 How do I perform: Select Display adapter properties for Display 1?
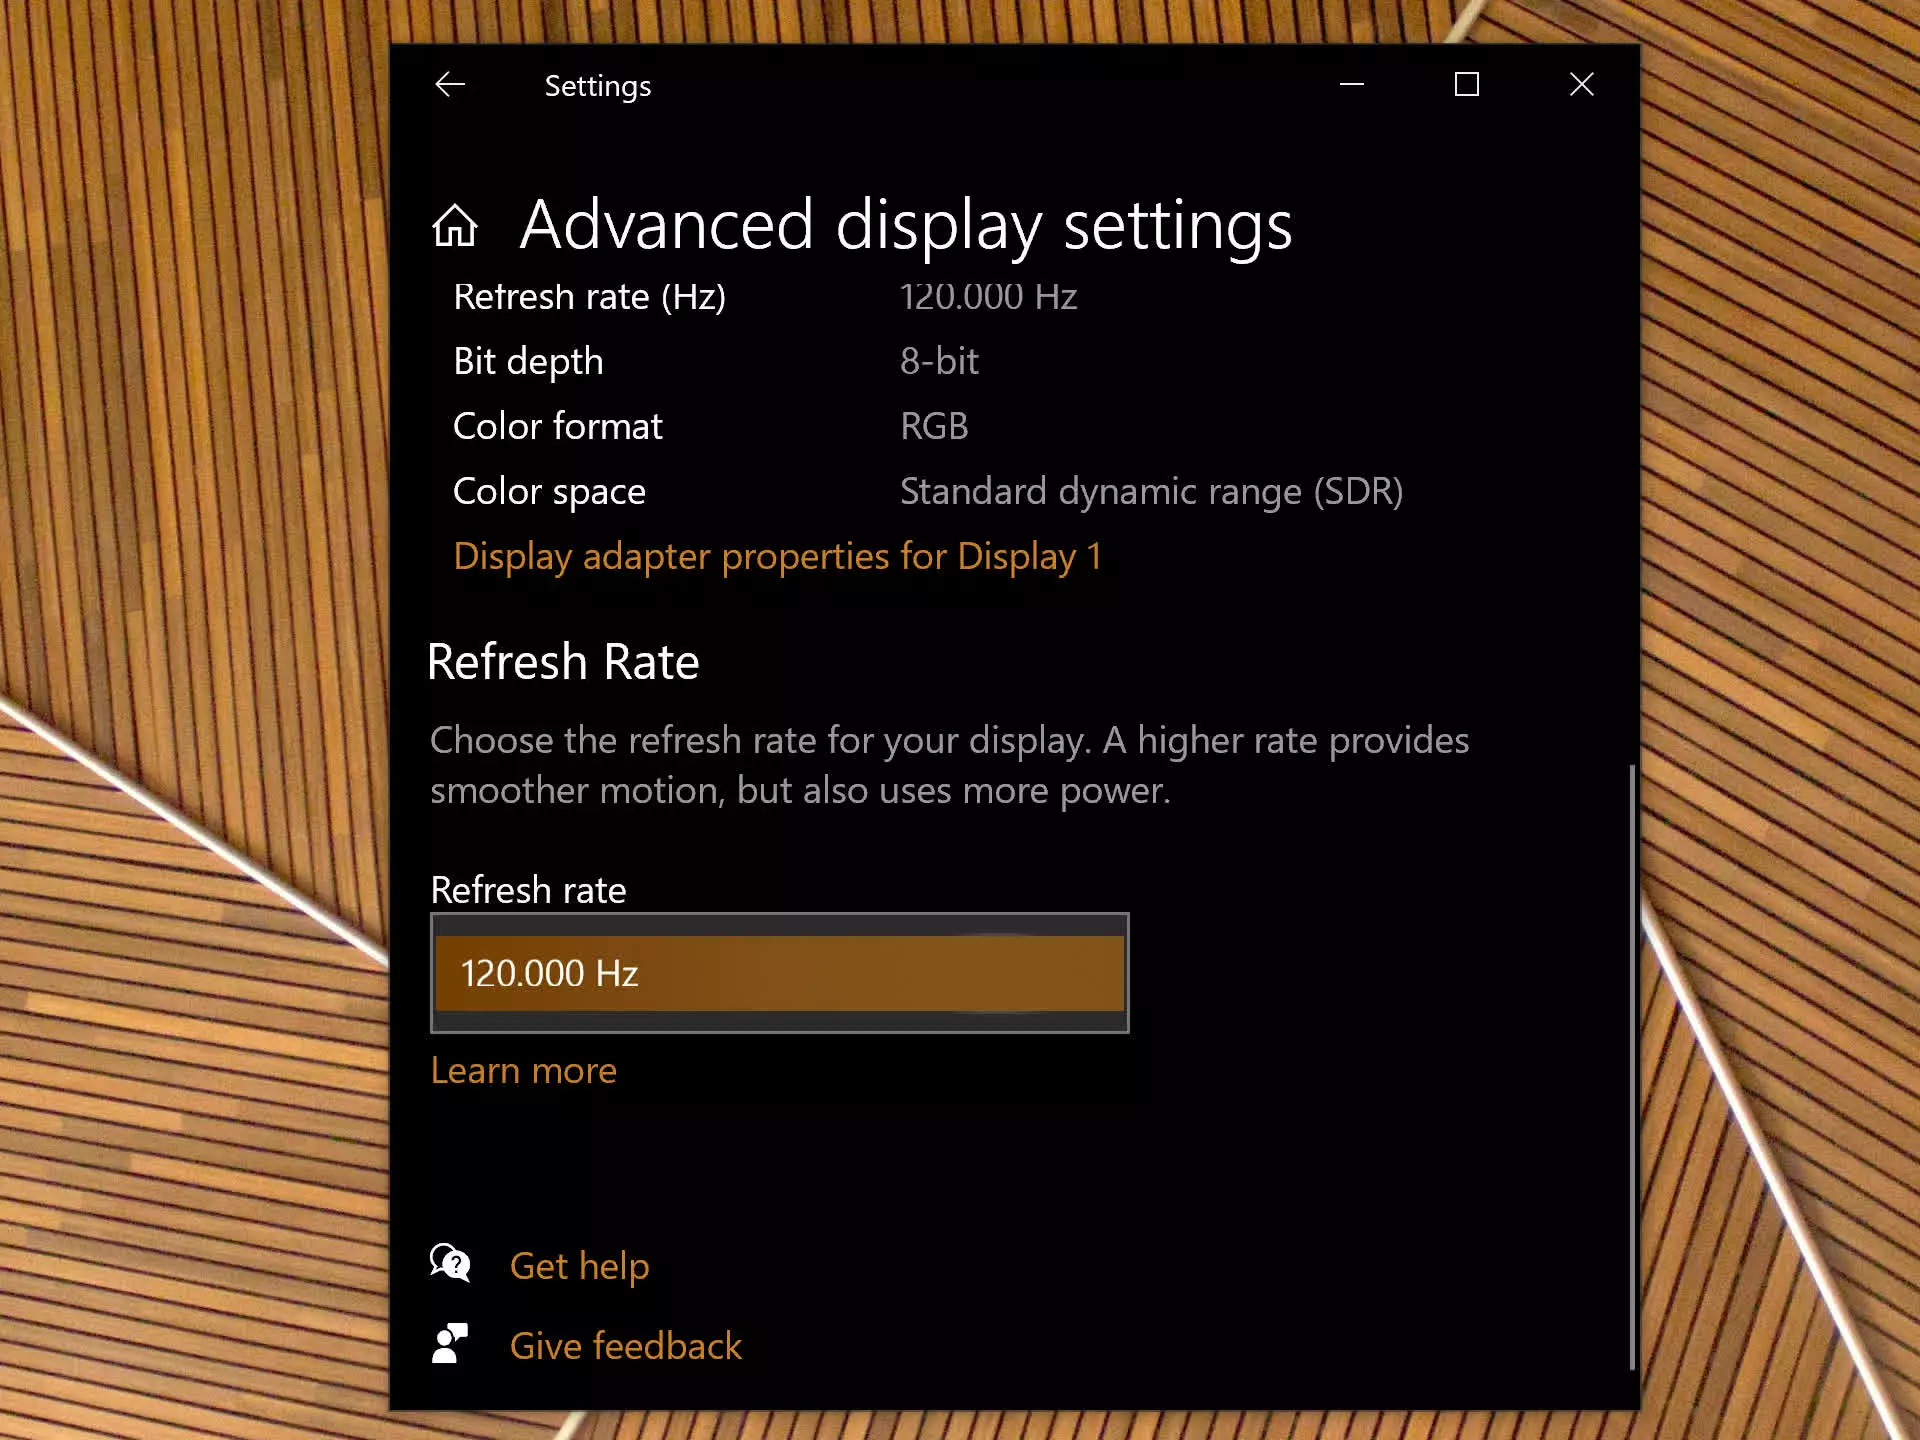pyautogui.click(x=779, y=555)
